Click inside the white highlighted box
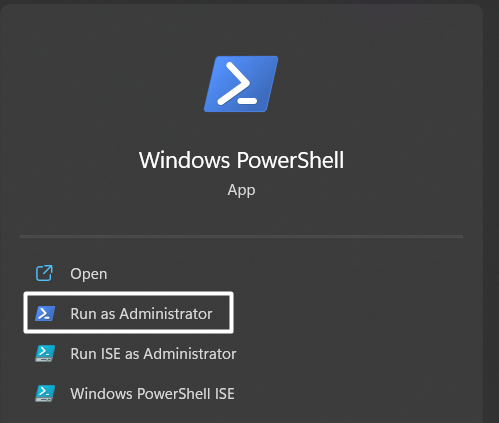The width and height of the screenshot is (499, 423). pyautogui.click(x=128, y=313)
